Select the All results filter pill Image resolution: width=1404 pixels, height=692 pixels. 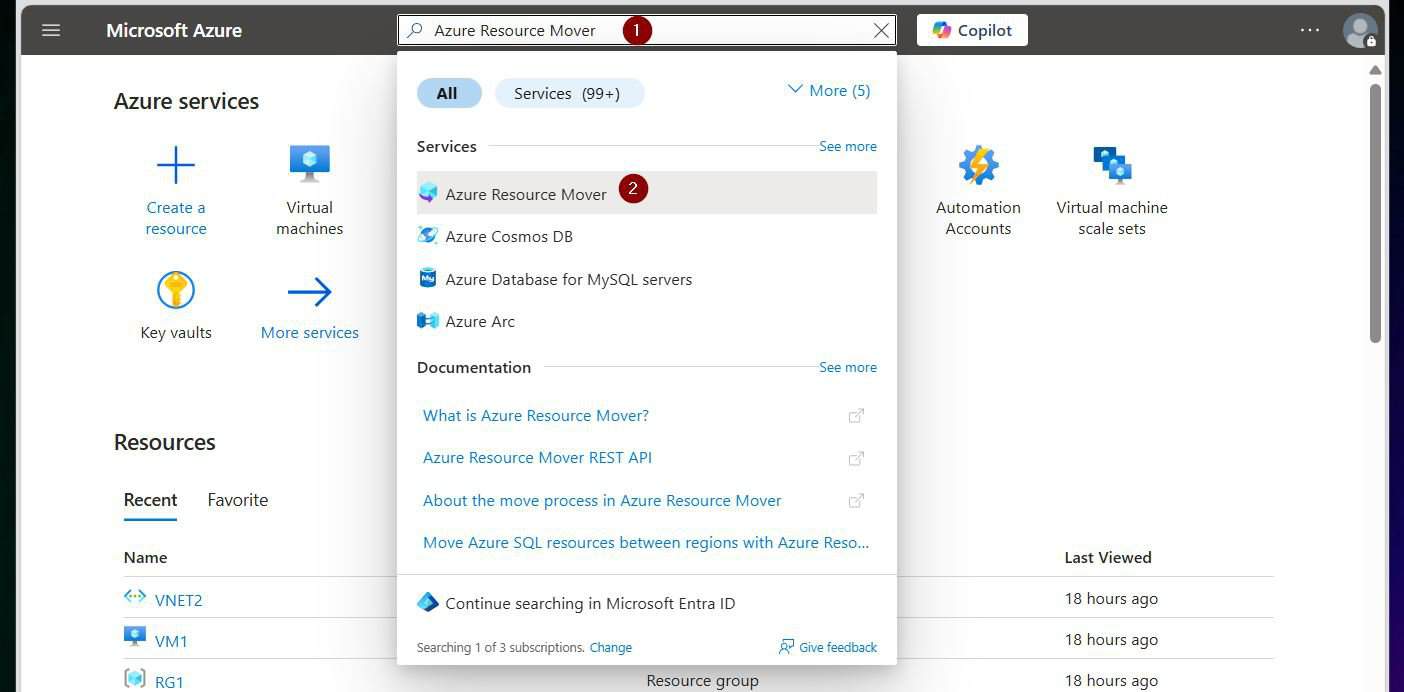pyautogui.click(x=448, y=92)
